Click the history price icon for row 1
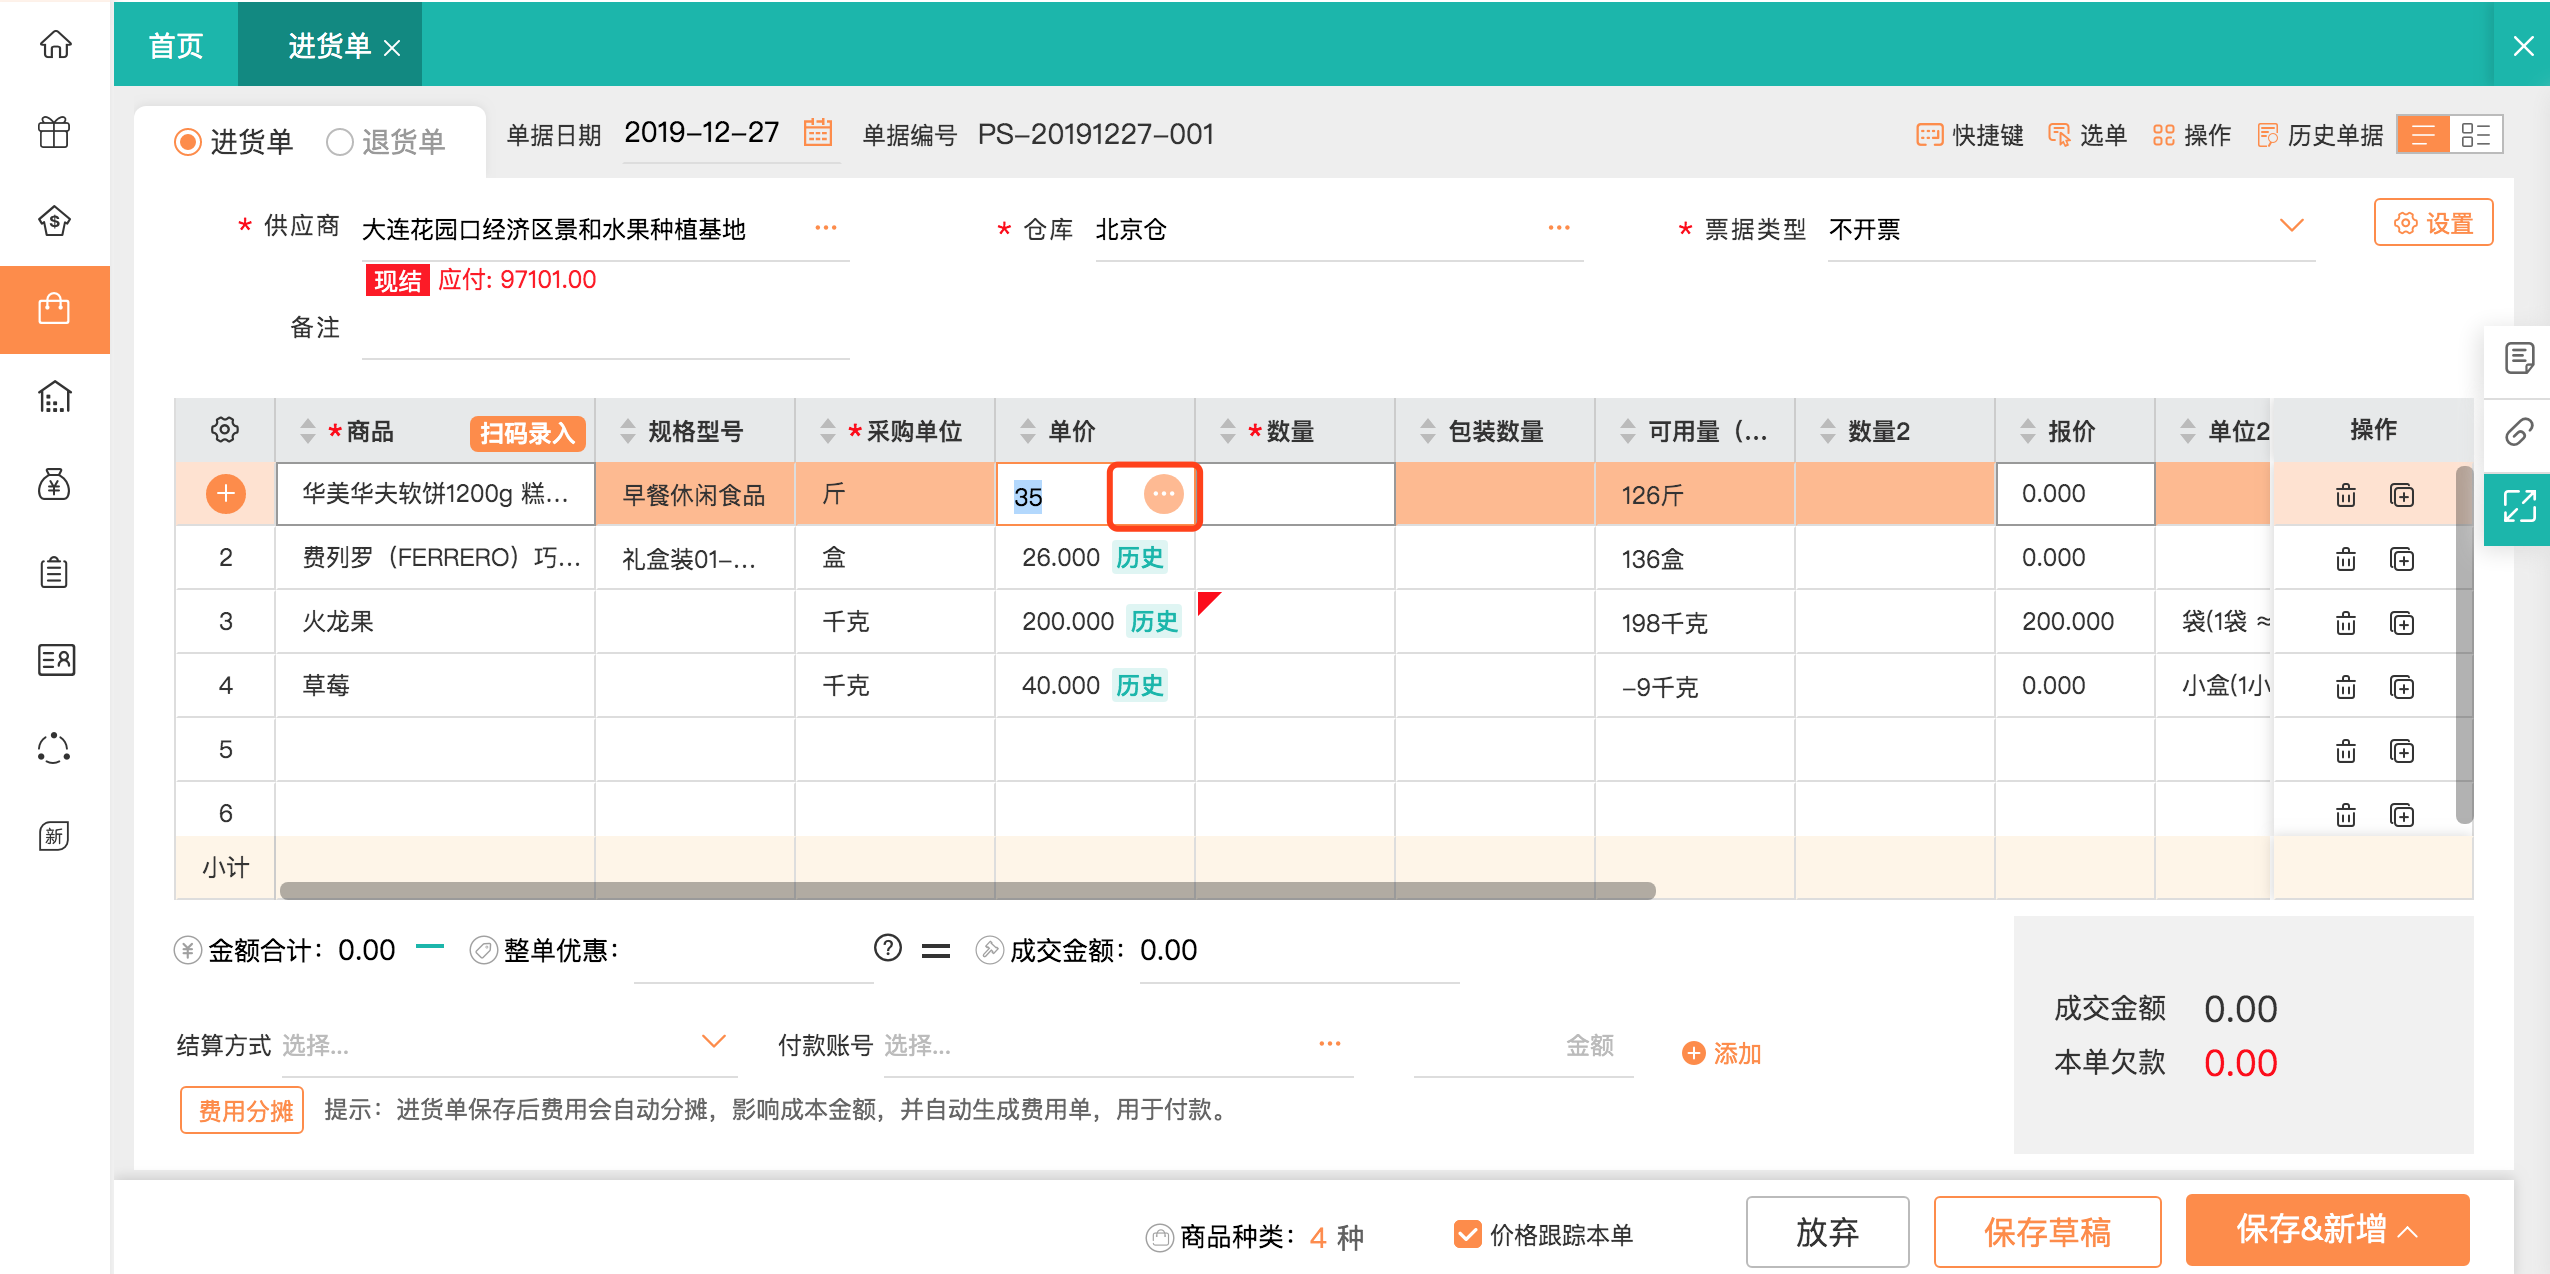This screenshot has height=1274, width=2550. [1161, 495]
